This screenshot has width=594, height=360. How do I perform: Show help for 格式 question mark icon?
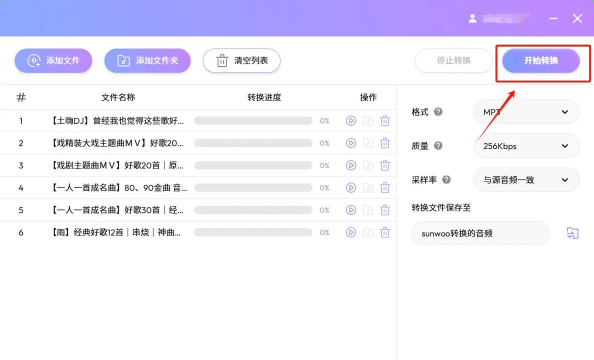438,112
